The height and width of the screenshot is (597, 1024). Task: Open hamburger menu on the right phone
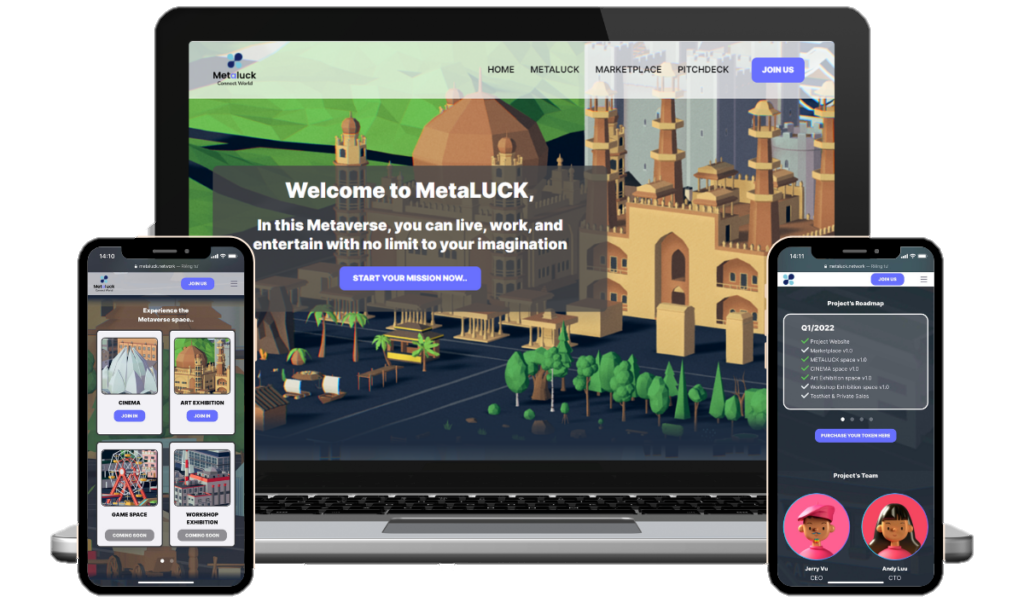(923, 280)
